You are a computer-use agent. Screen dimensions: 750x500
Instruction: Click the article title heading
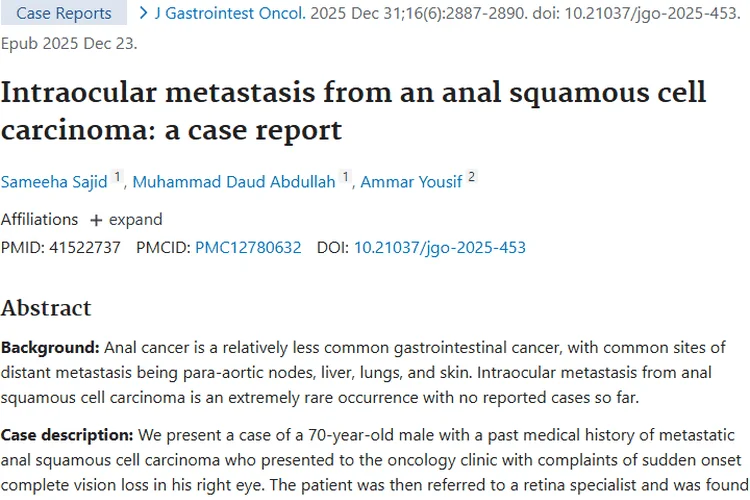[x=353, y=111]
